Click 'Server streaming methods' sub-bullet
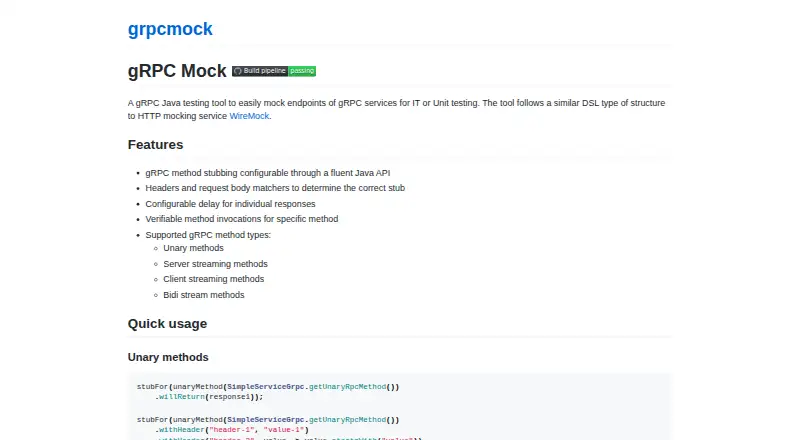Screen dimensions: 800x440 [x=215, y=264]
